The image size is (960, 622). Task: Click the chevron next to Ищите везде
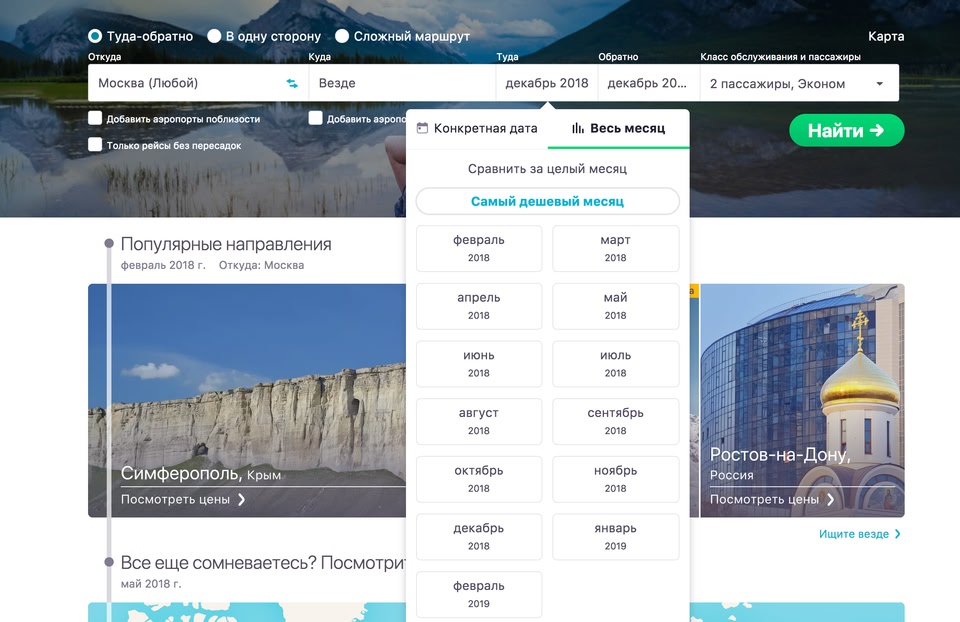point(897,534)
